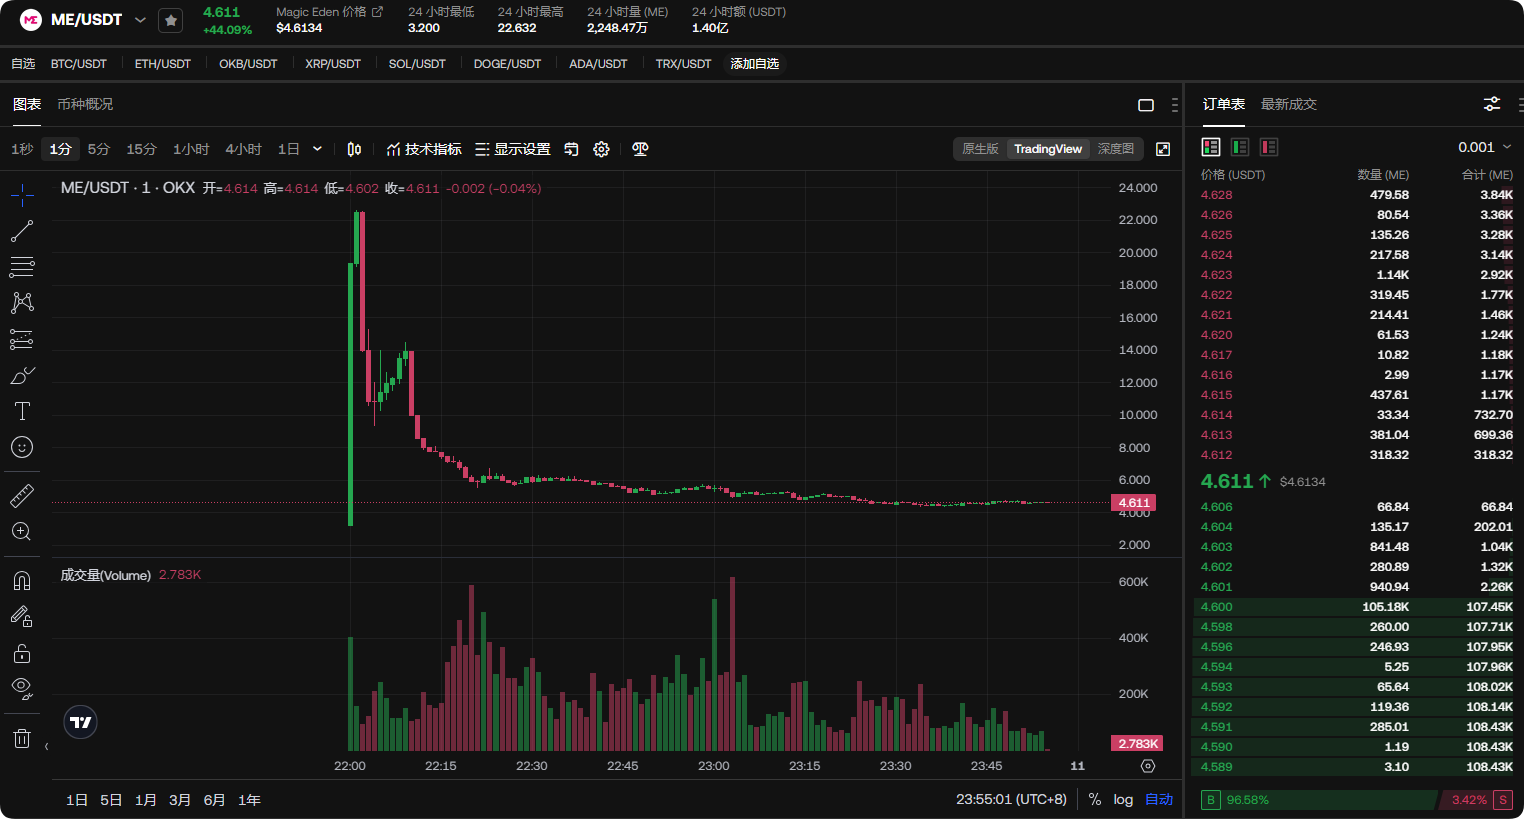Screen dimensions: 1524x819
Task: Open chart settings gear icon
Action: (601, 149)
